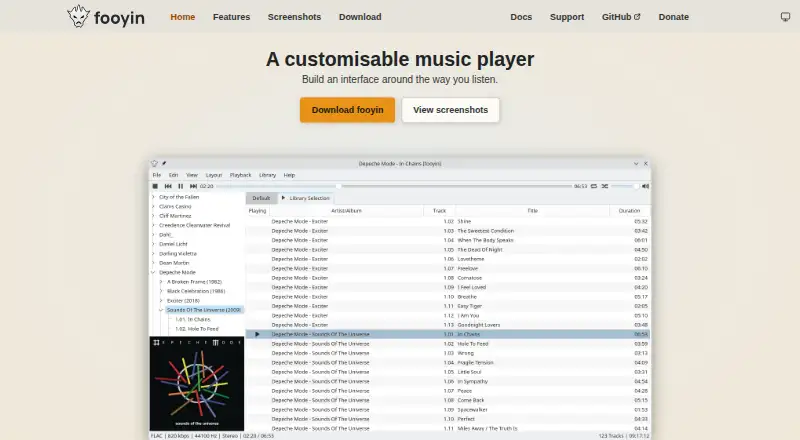The width and height of the screenshot is (800, 440).
Task: Select the Exciter album tree item
Action: pos(183,301)
